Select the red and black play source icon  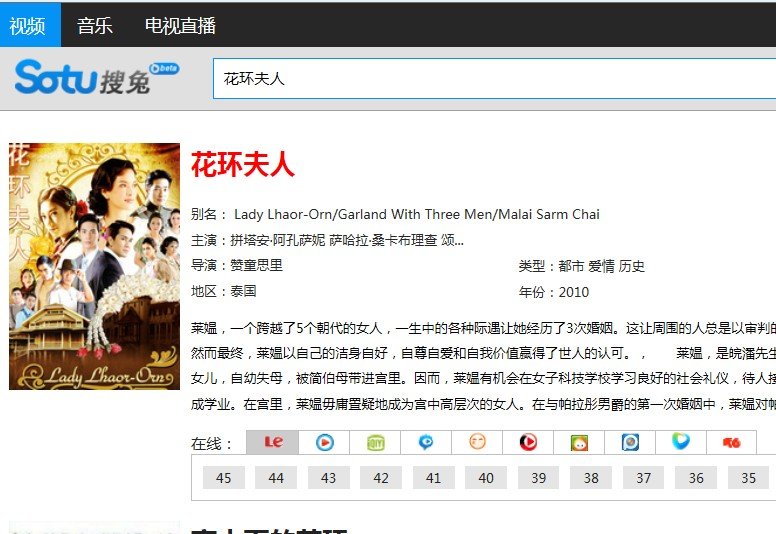click(x=528, y=442)
